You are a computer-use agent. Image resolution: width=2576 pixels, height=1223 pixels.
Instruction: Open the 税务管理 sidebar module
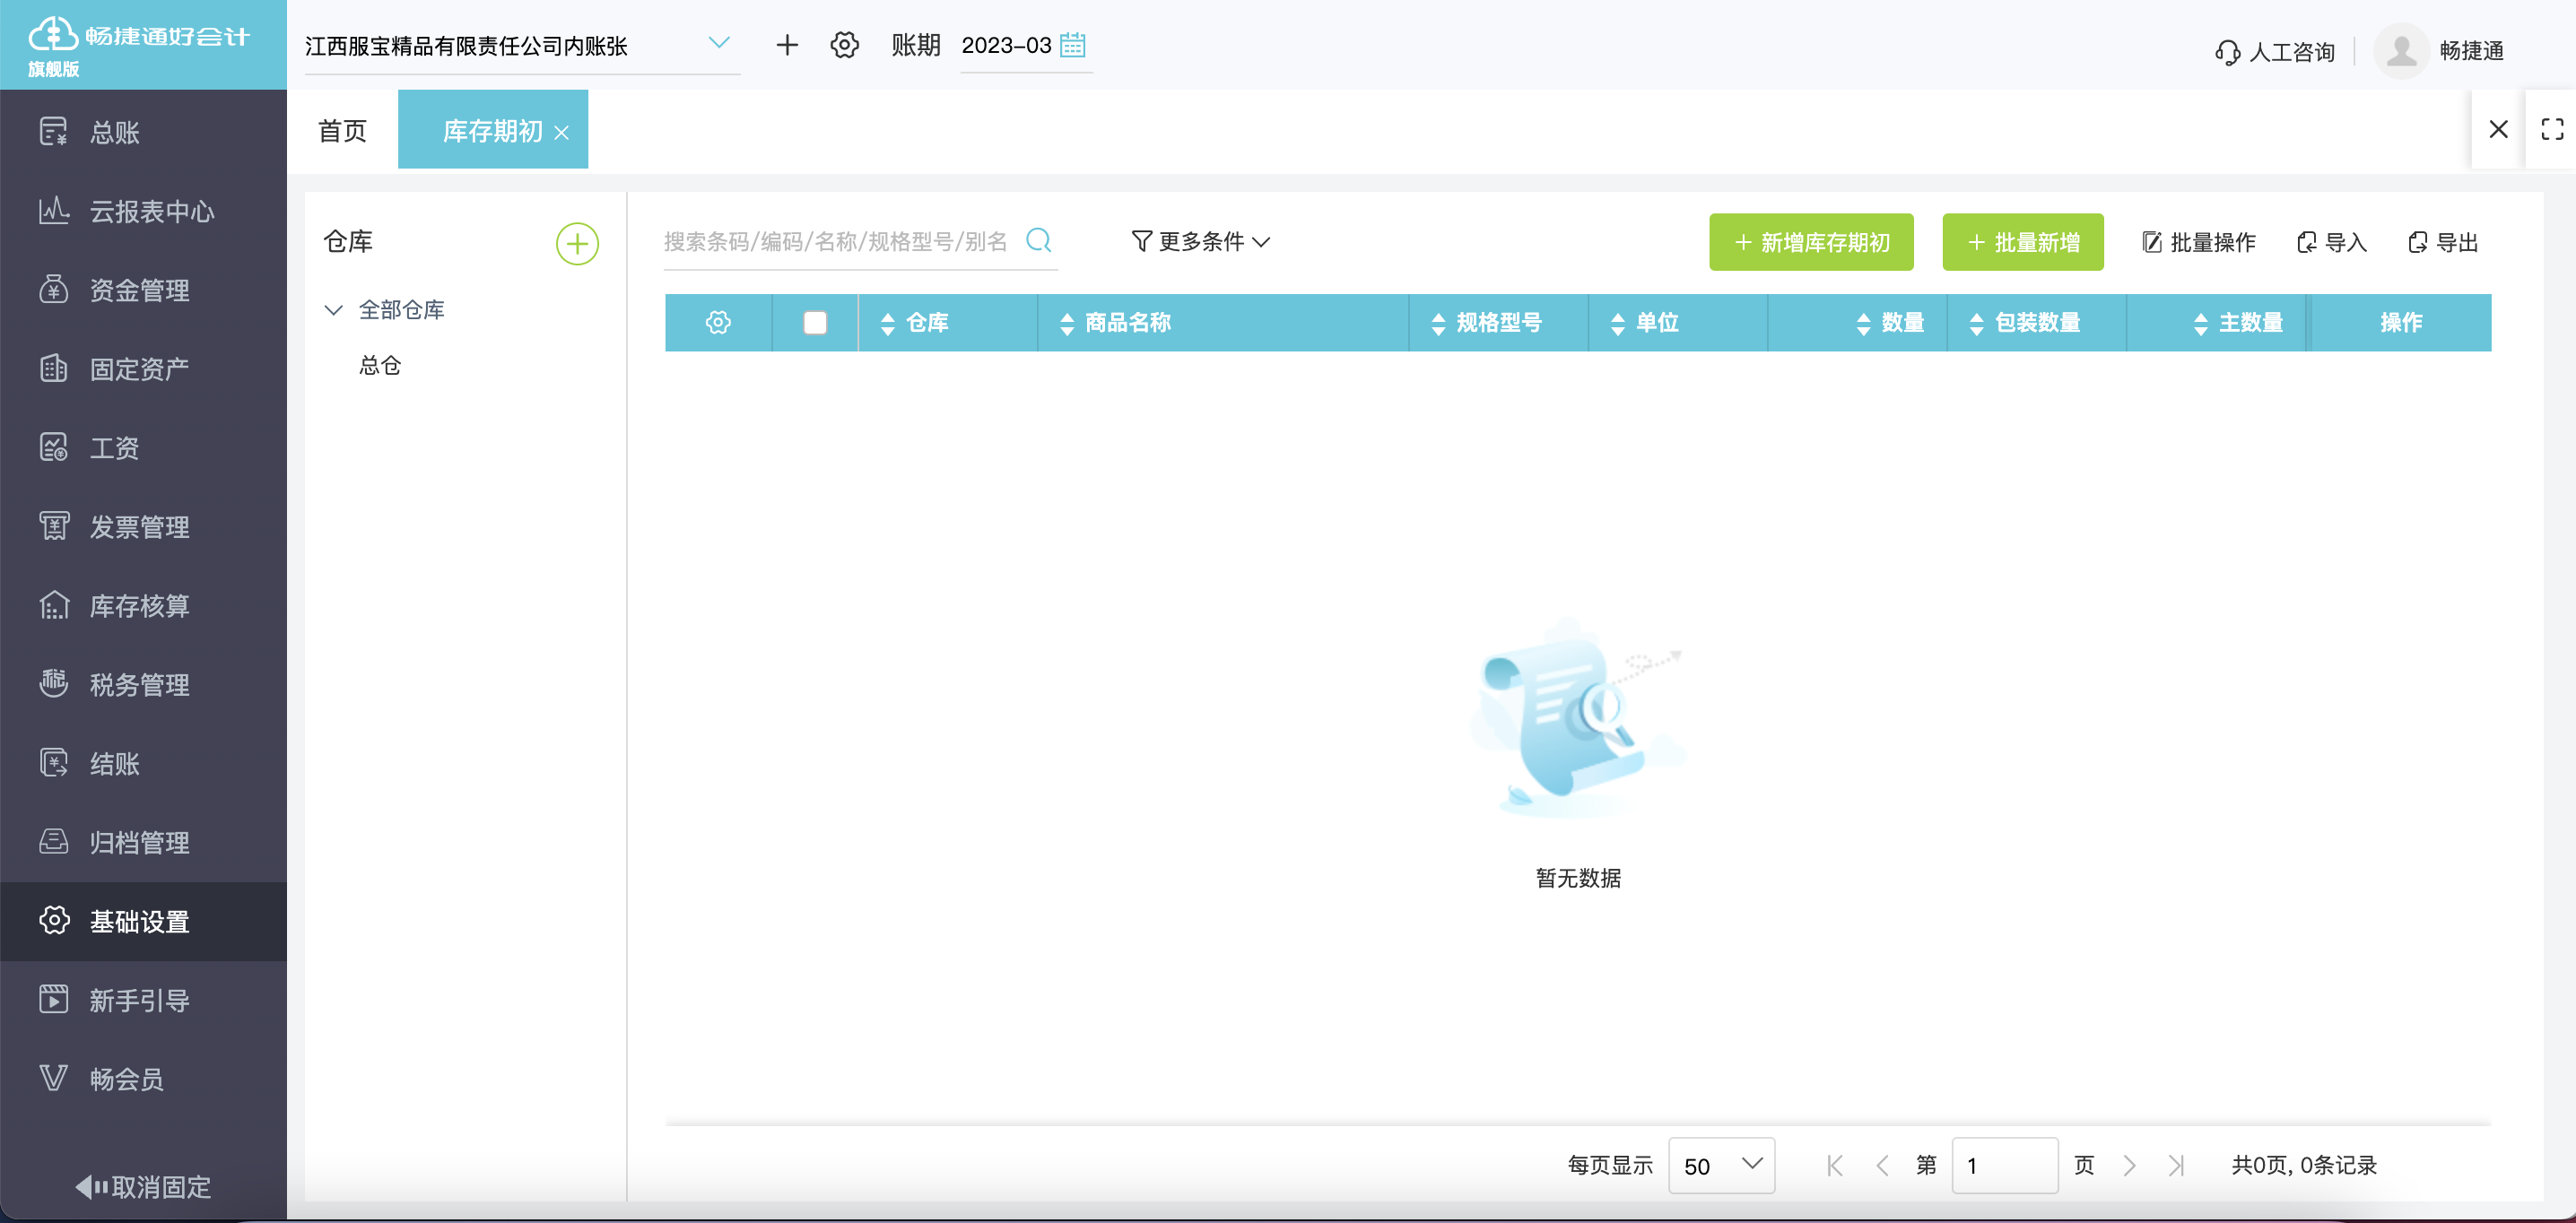143,684
